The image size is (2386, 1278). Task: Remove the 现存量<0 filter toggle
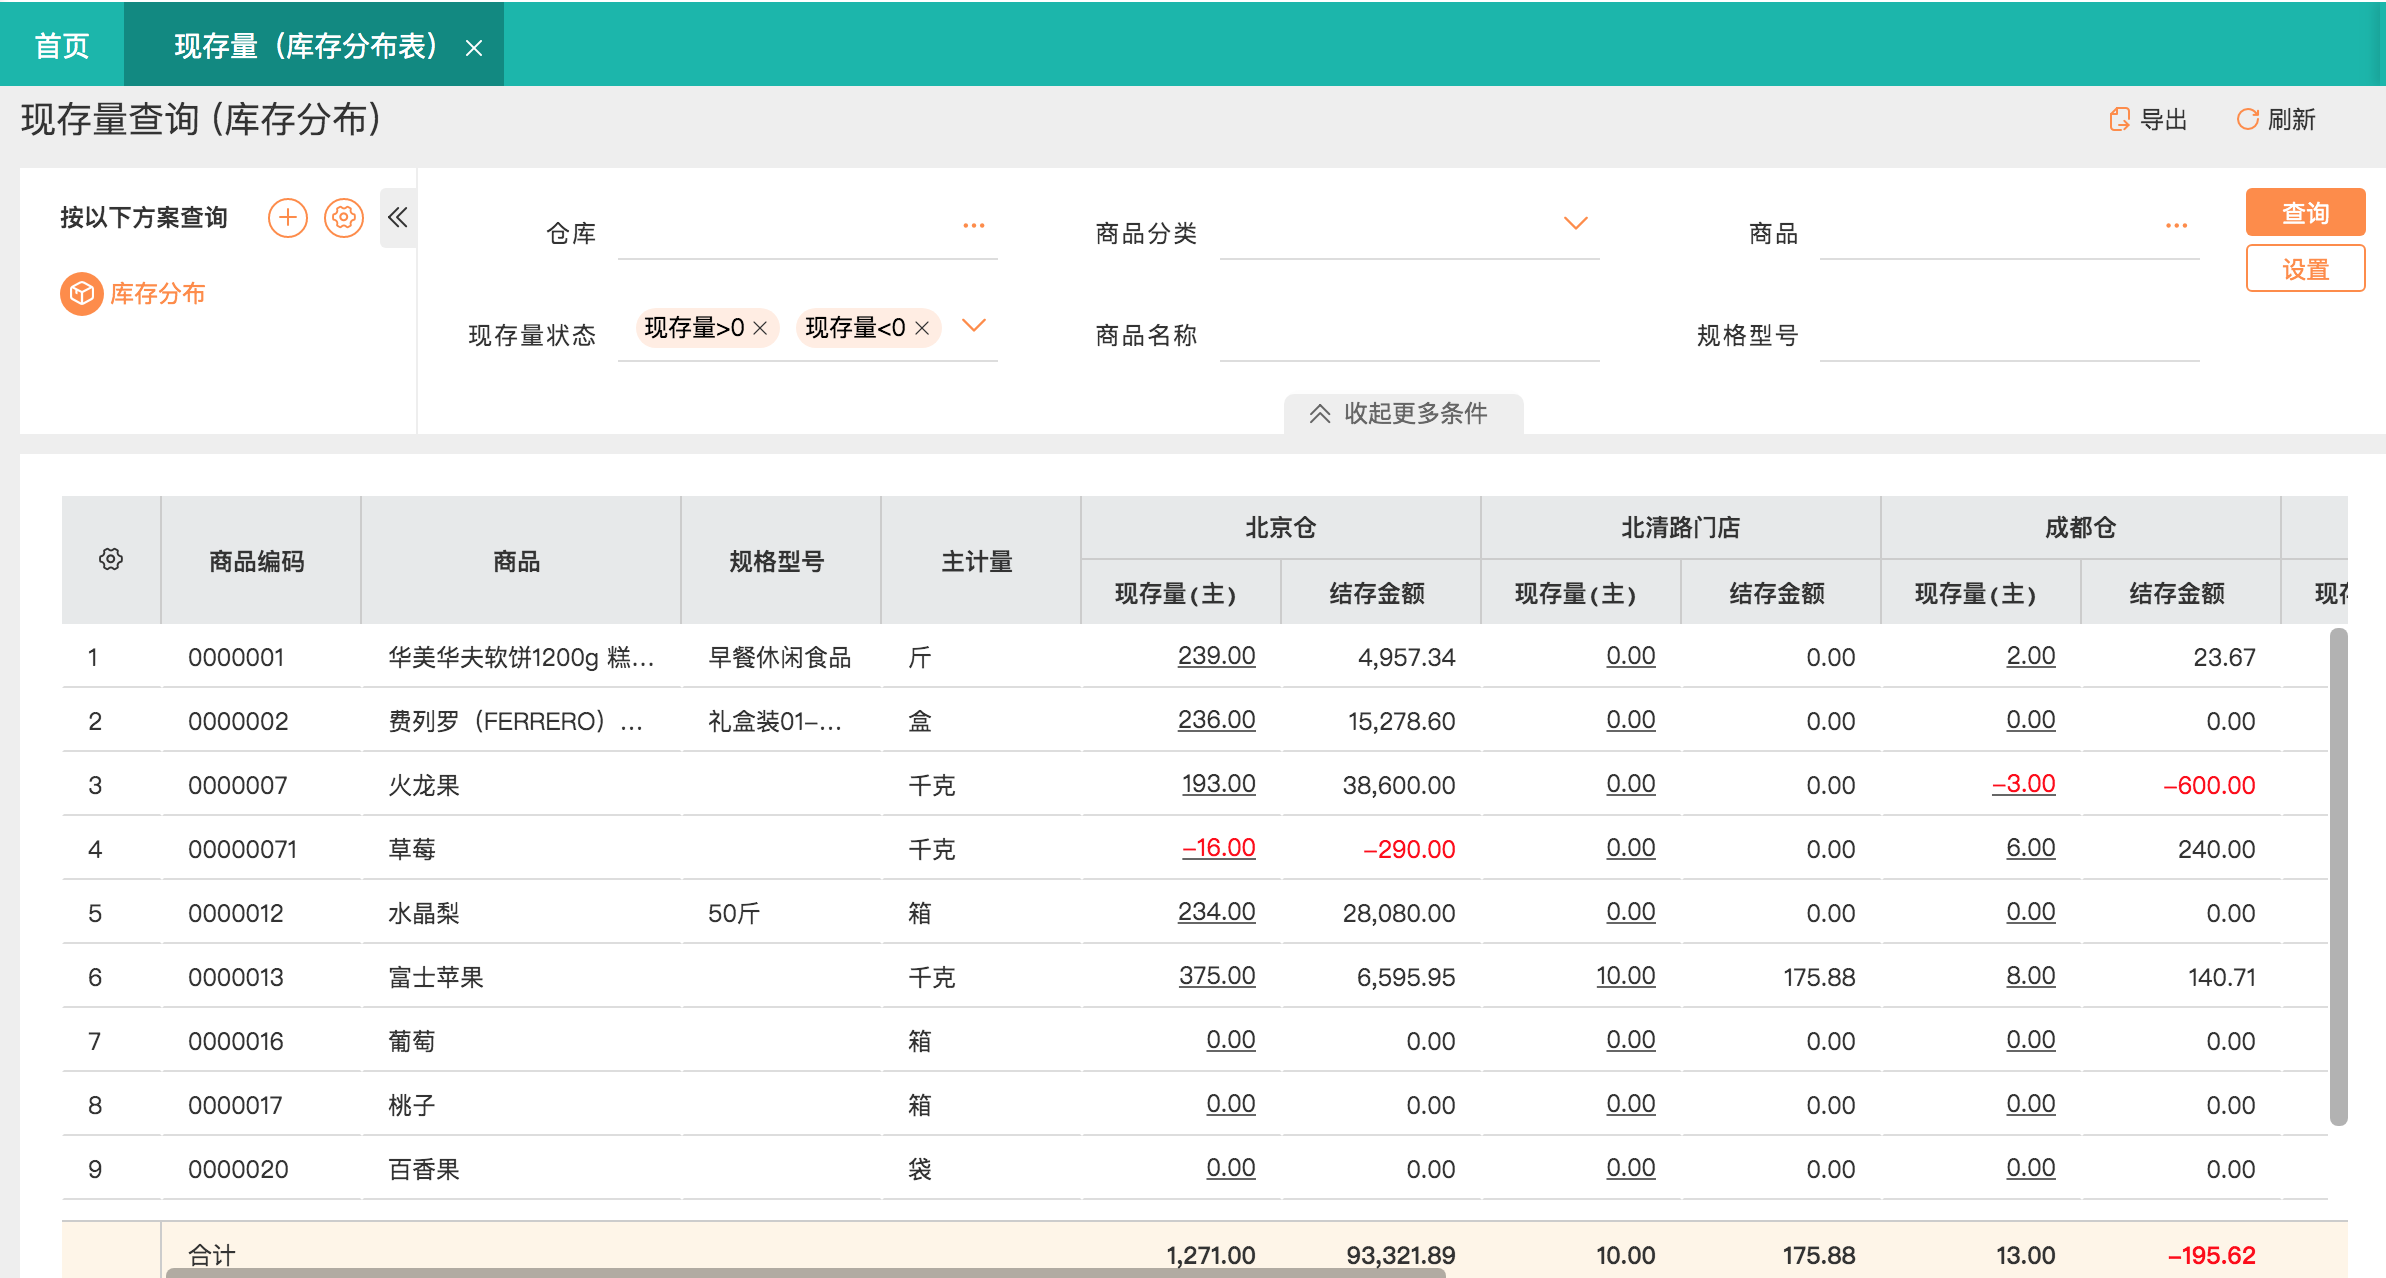coord(923,330)
